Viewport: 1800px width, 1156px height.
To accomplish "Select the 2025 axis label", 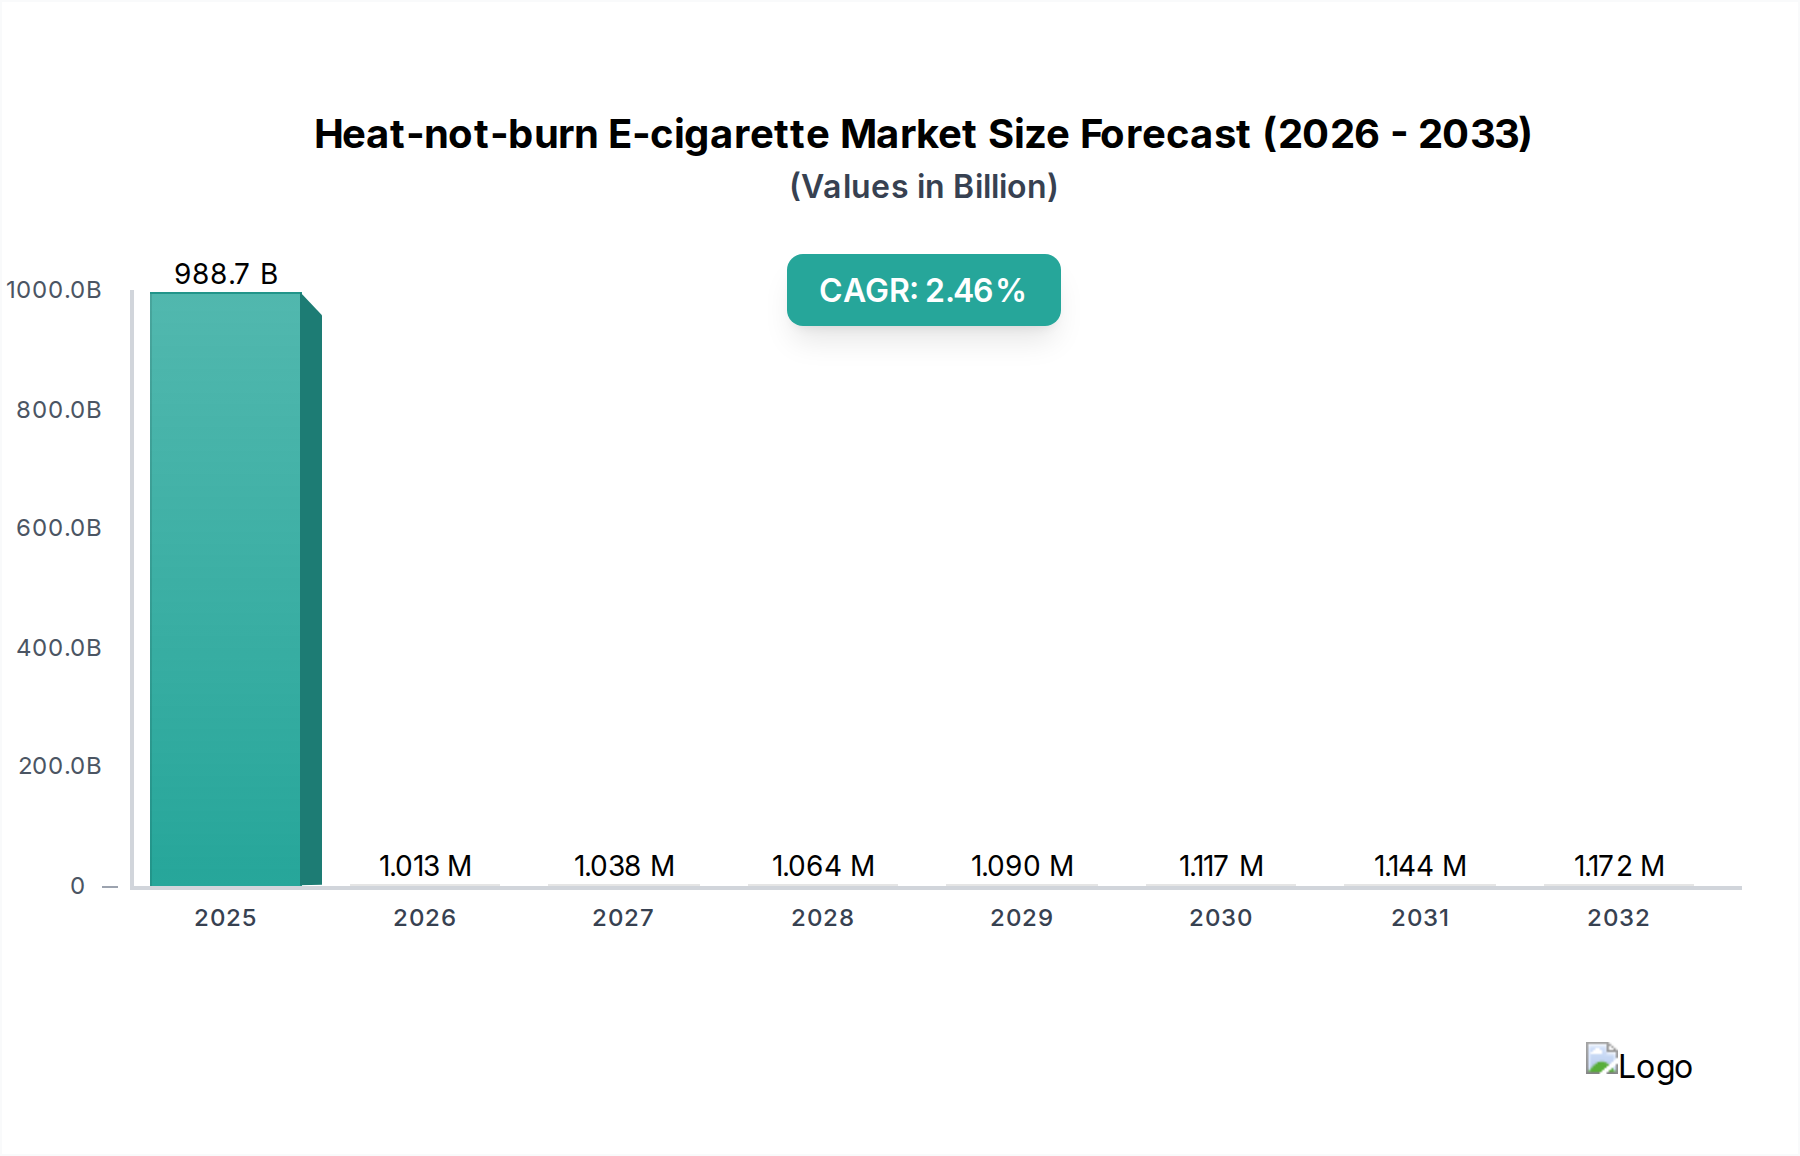I will pyautogui.click(x=227, y=917).
